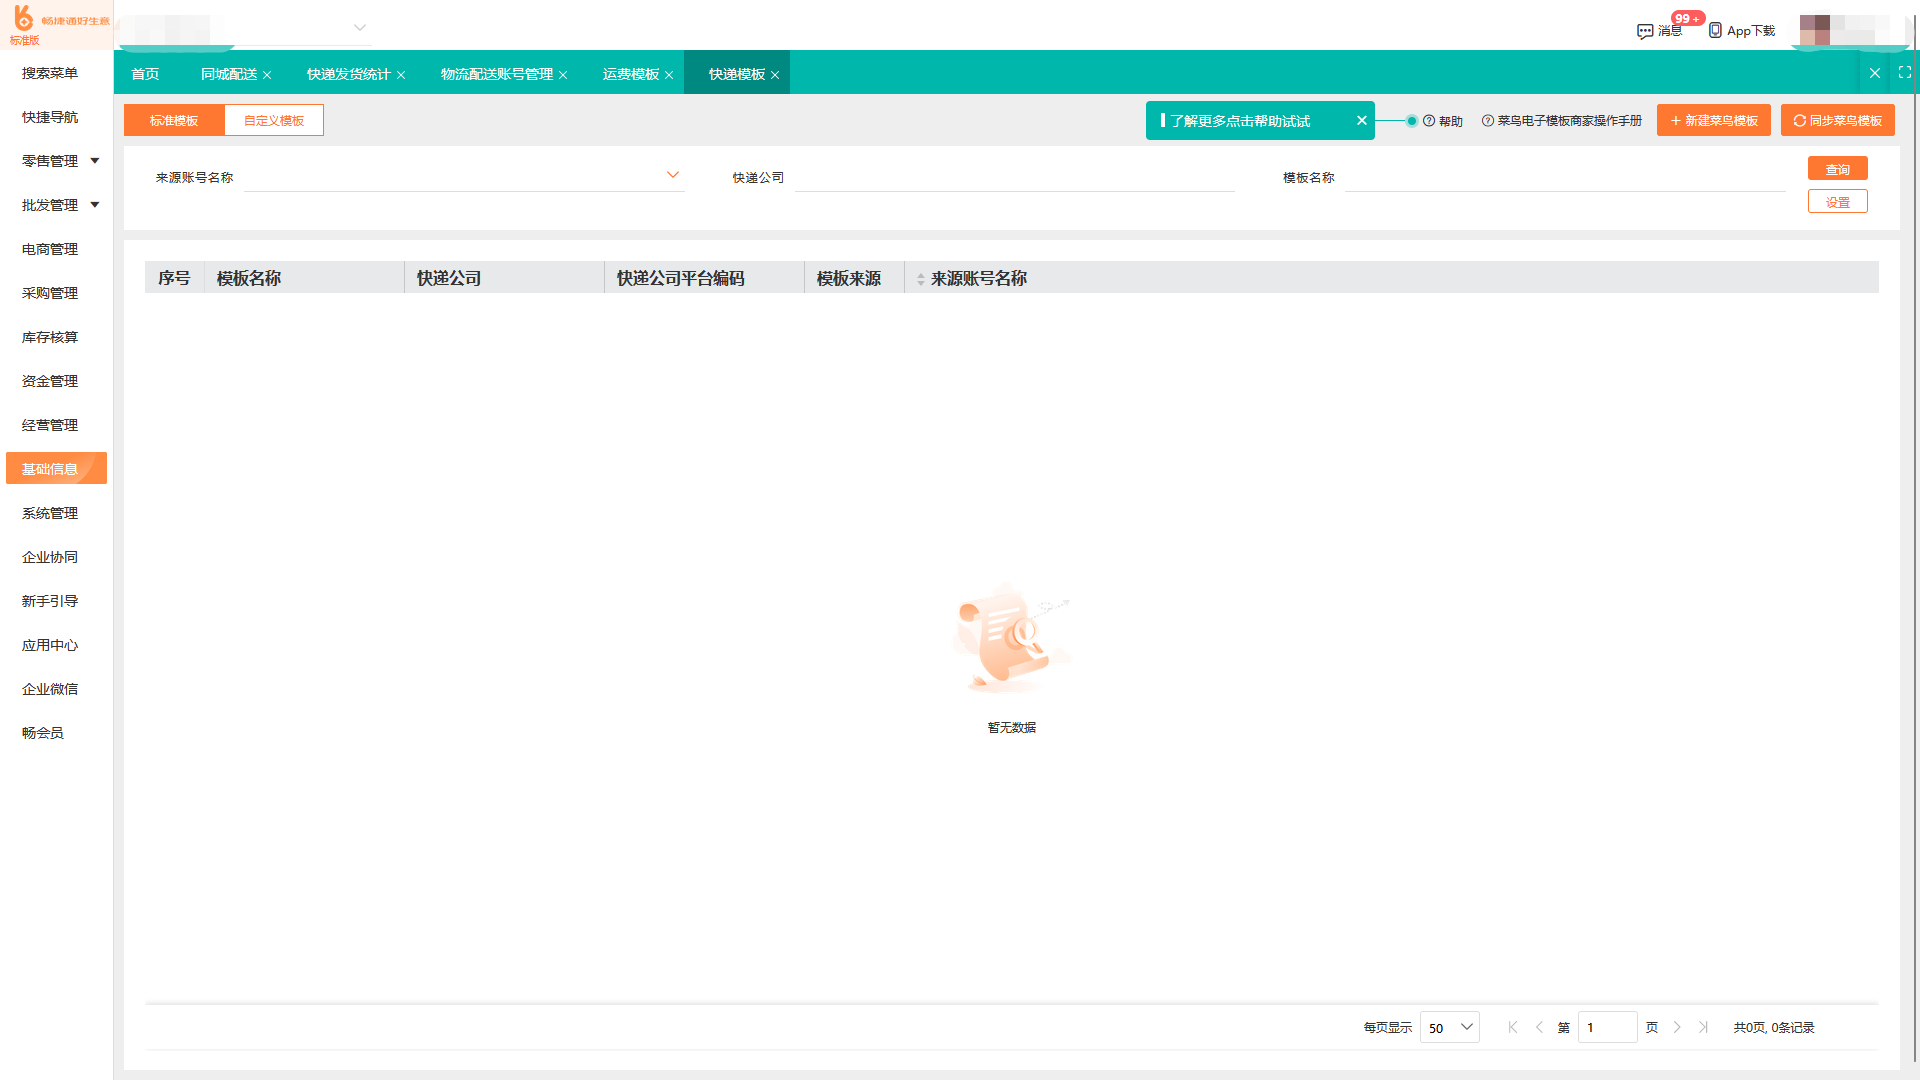
Task: Click the 设置 icon button
Action: coord(1838,202)
